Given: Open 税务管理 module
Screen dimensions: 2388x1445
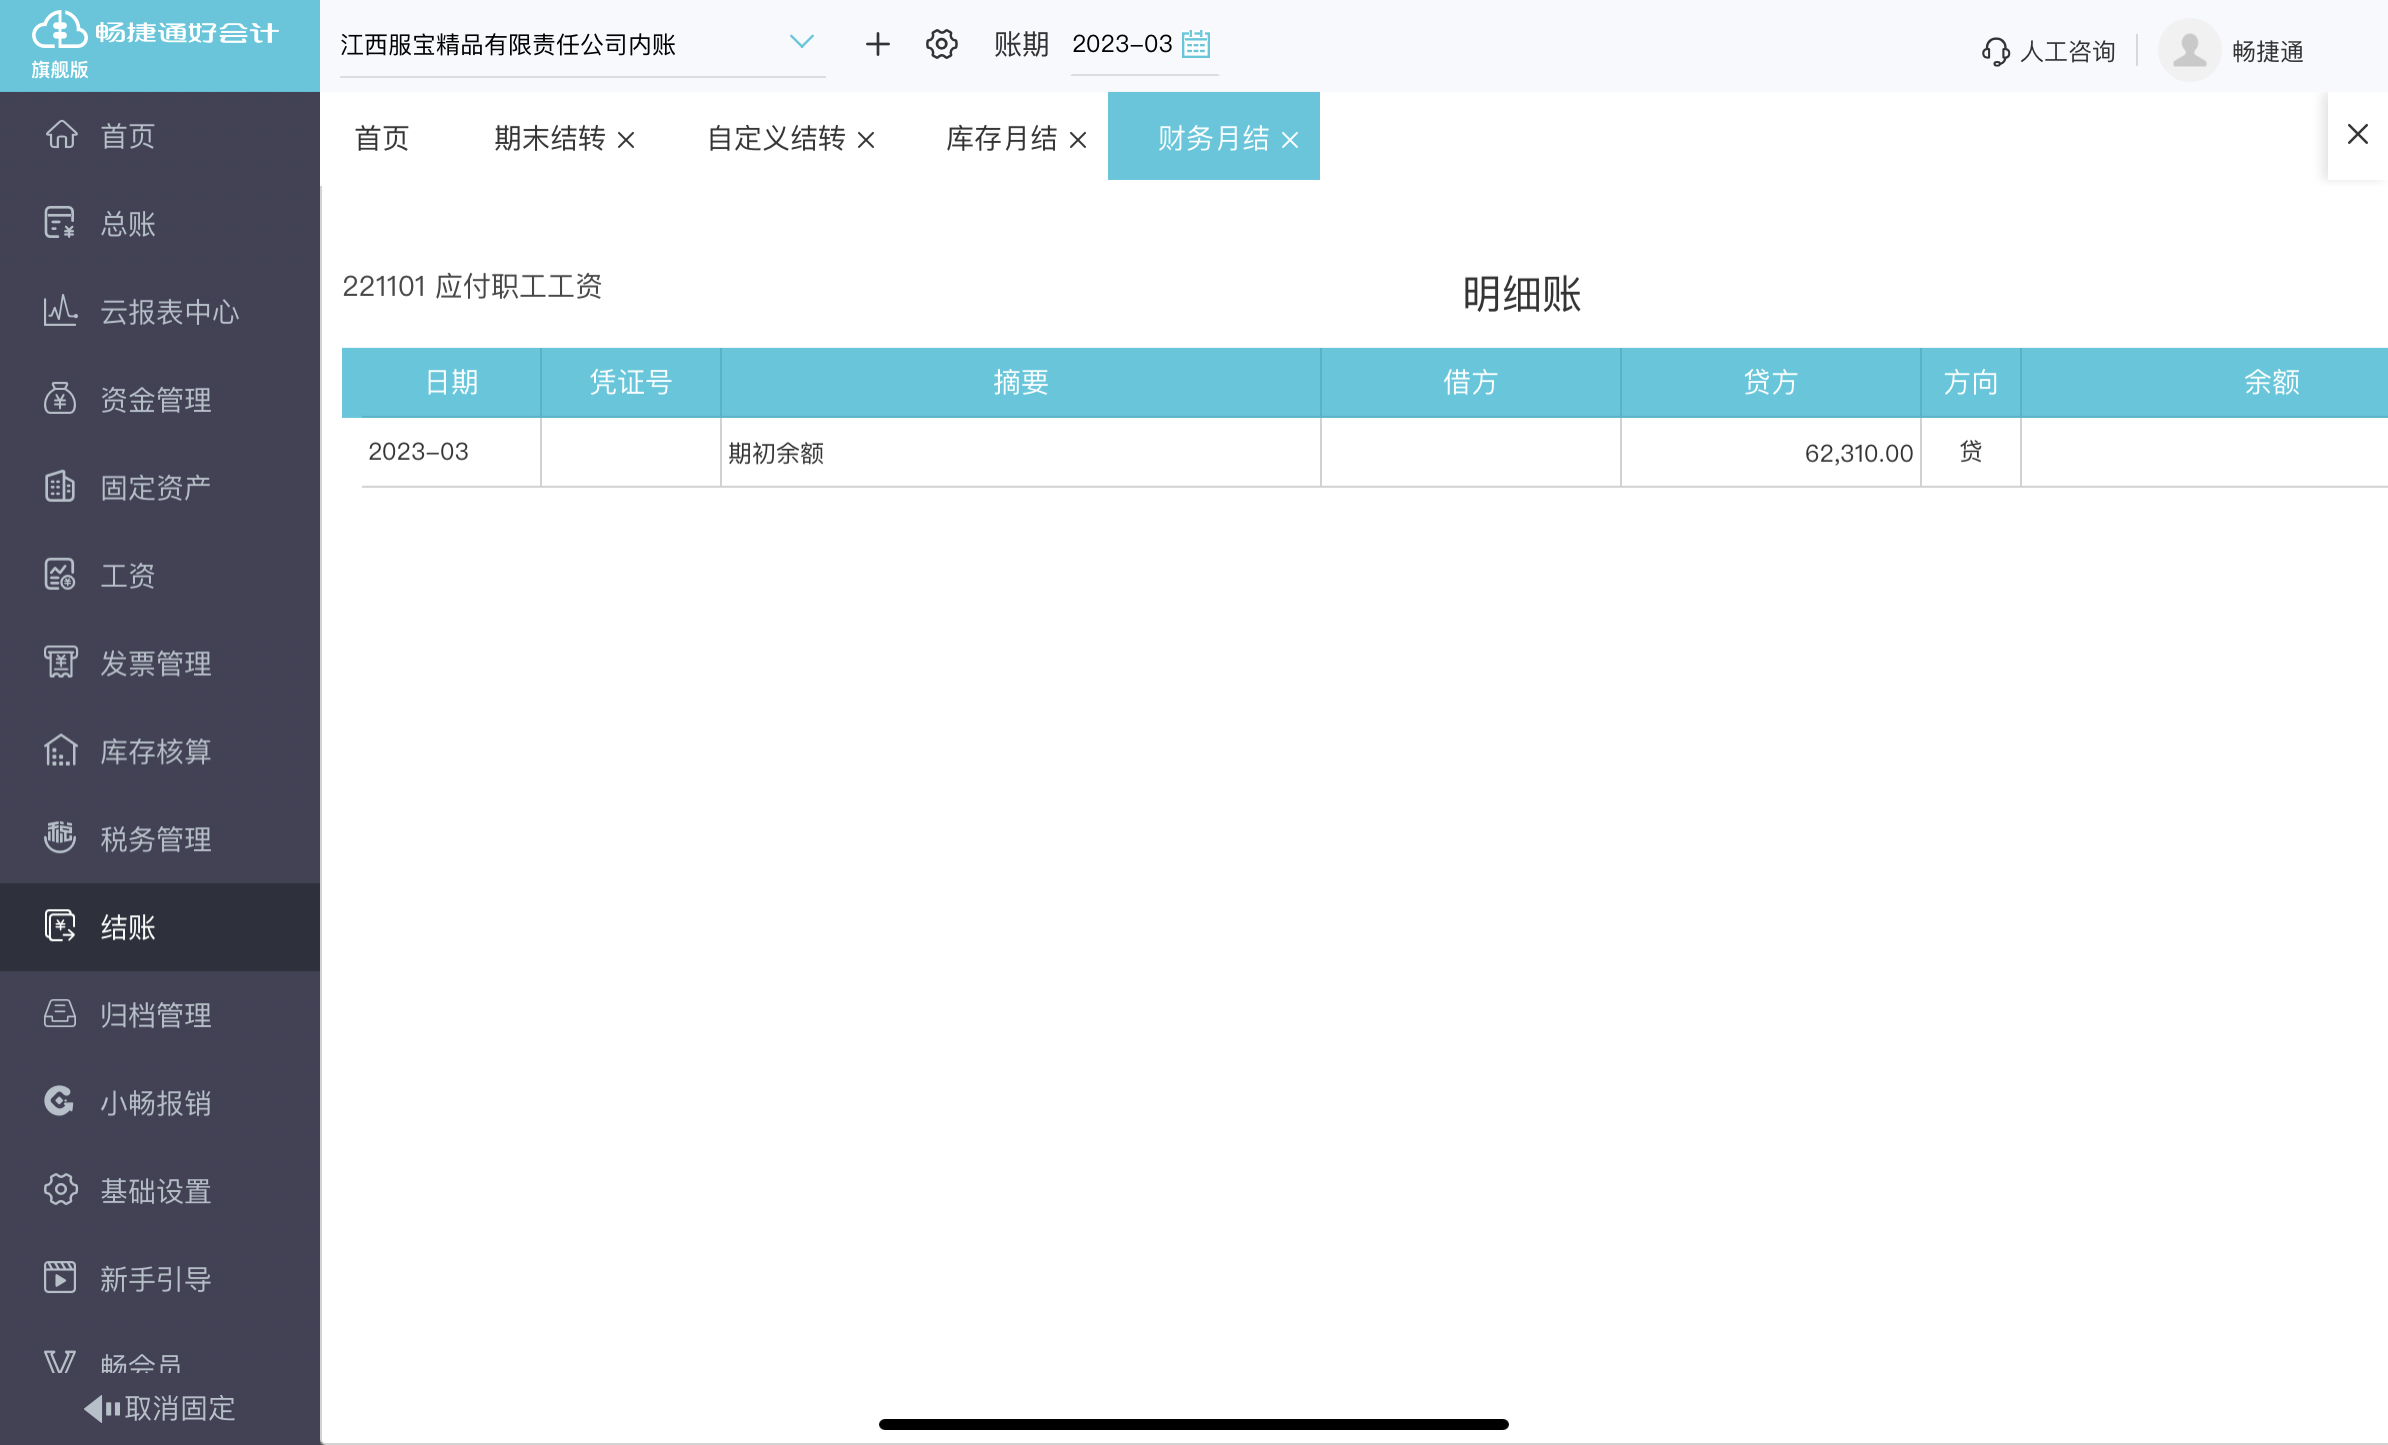Looking at the screenshot, I should tap(155, 838).
